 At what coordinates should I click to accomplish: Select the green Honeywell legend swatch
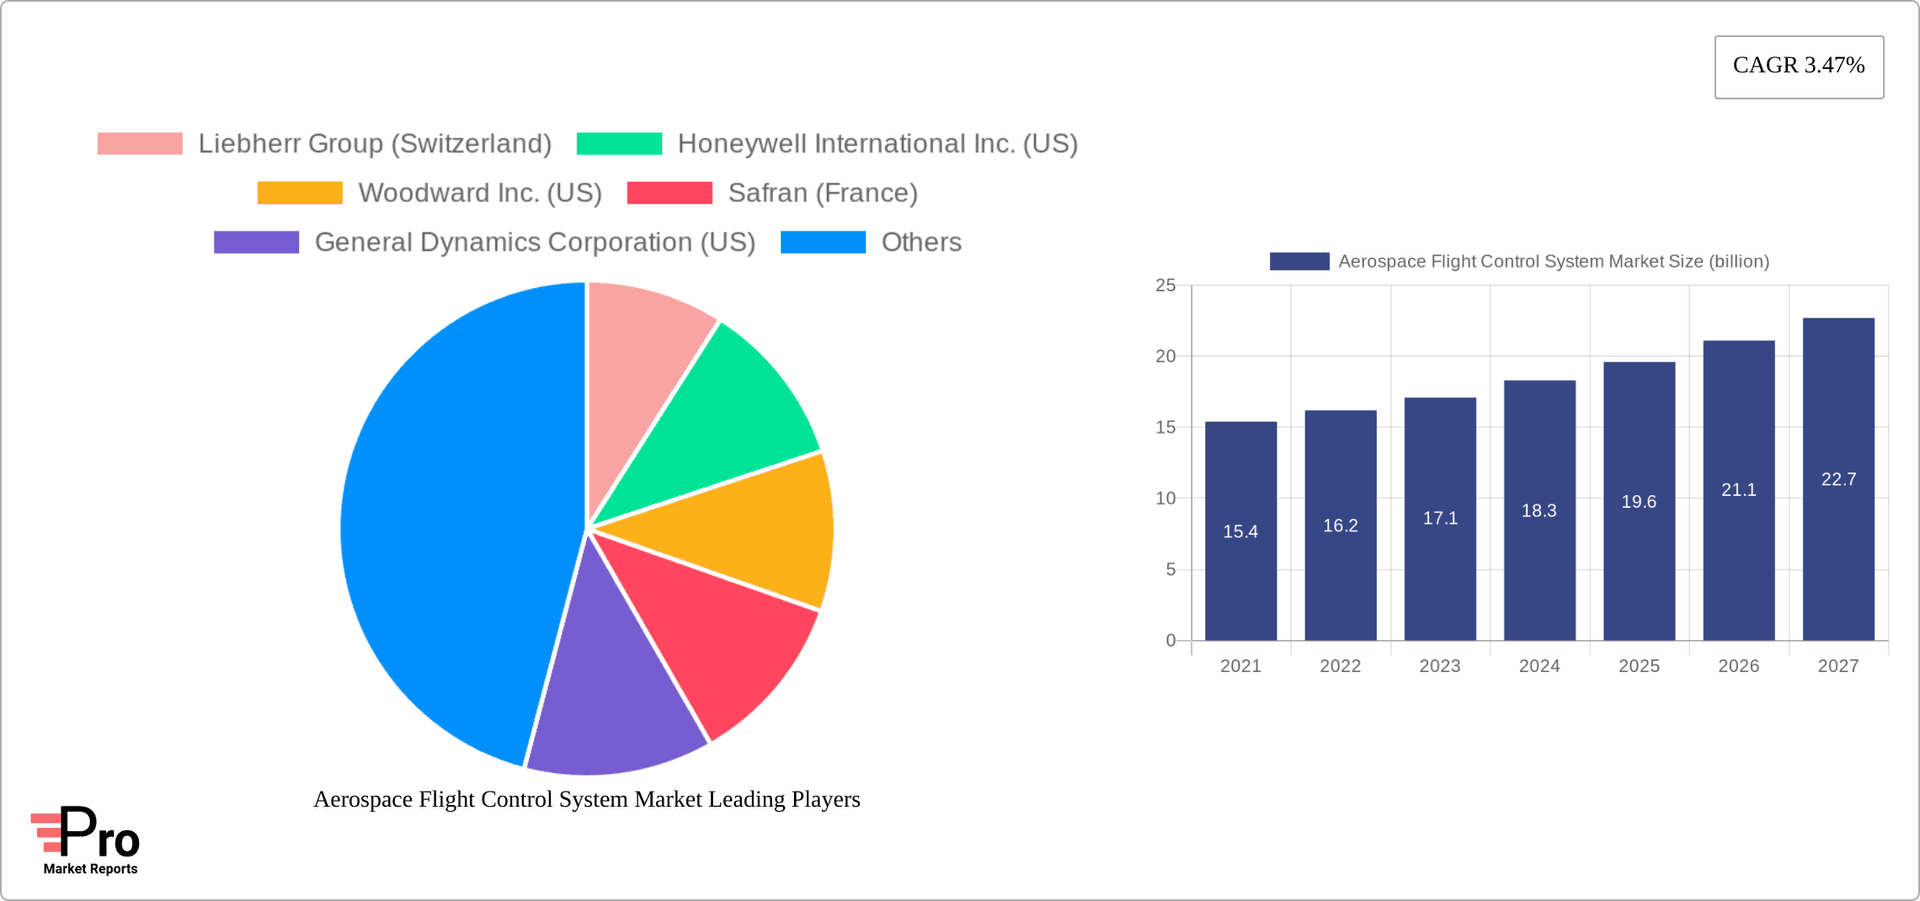pos(619,143)
